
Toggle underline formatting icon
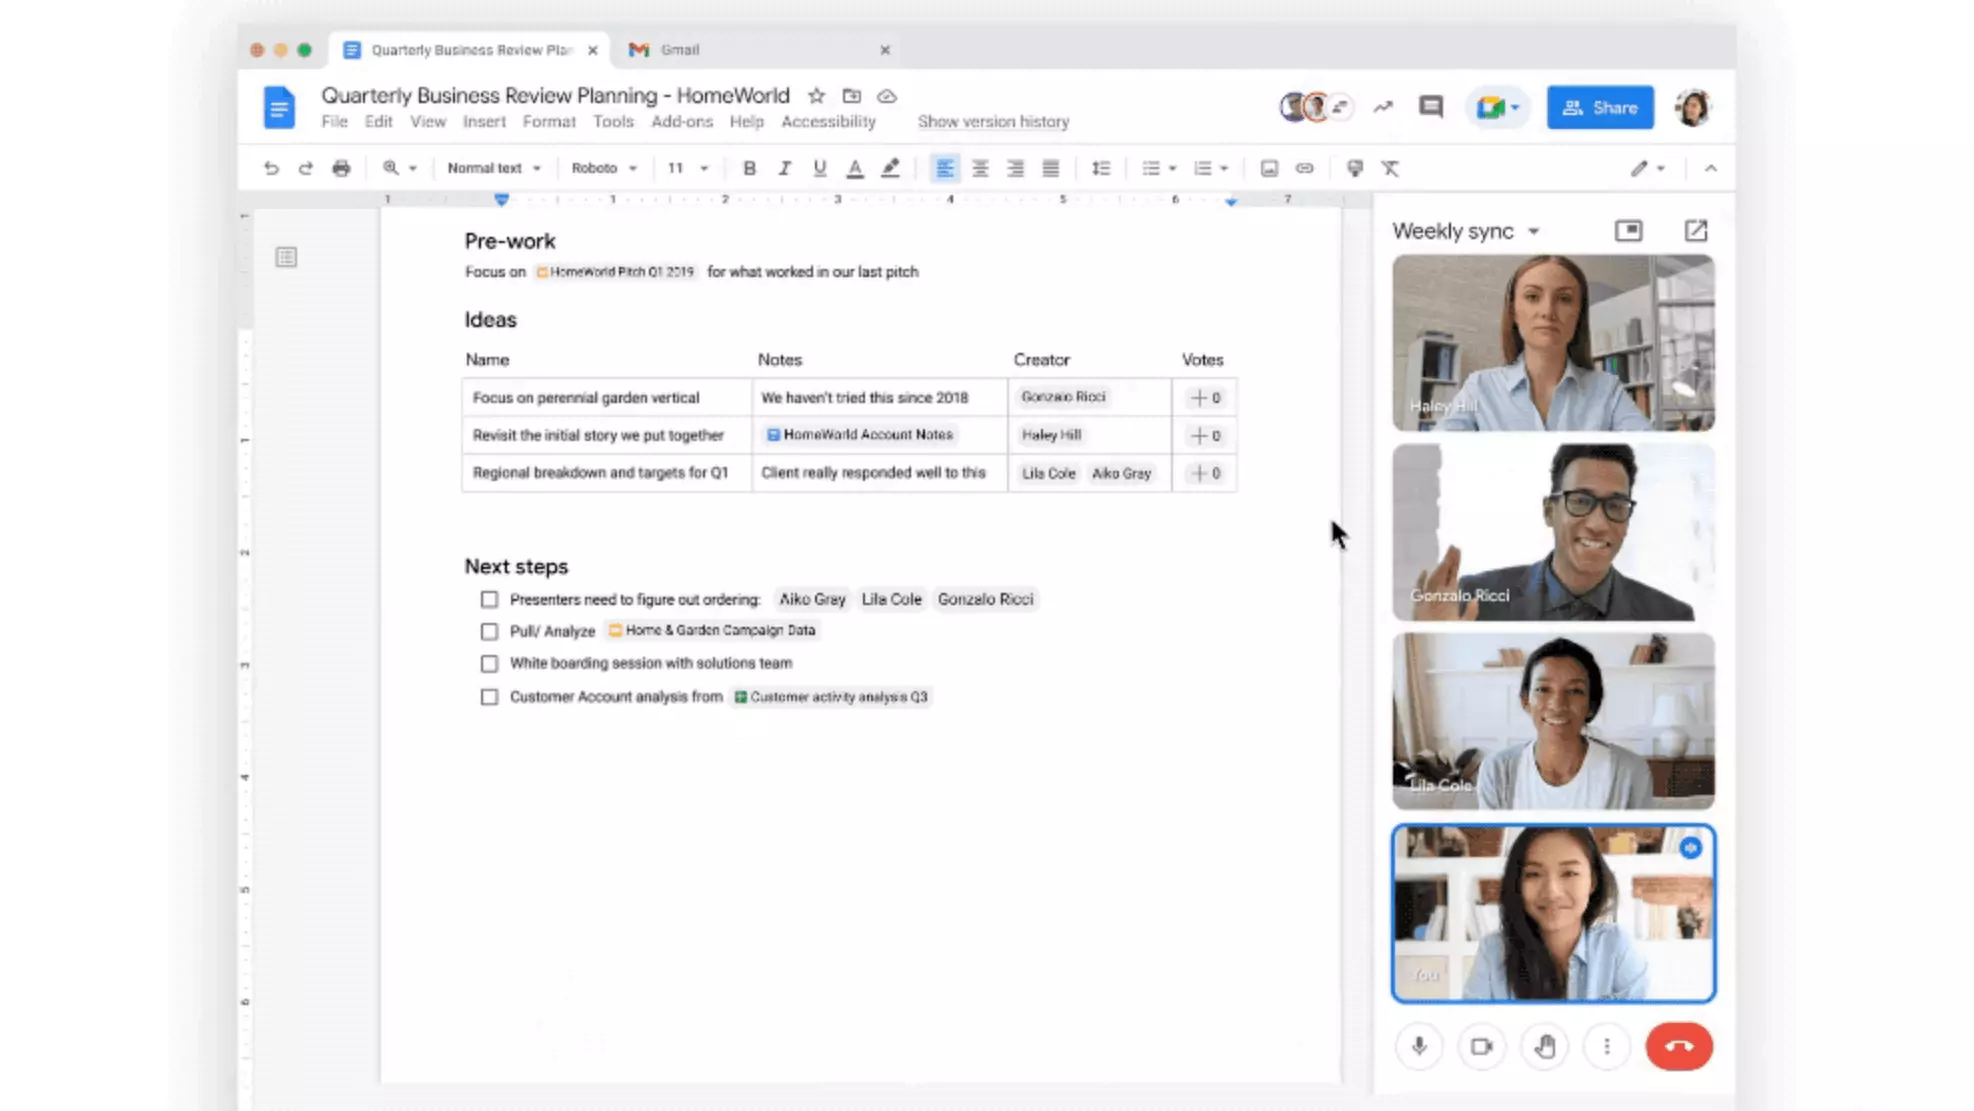(x=820, y=168)
